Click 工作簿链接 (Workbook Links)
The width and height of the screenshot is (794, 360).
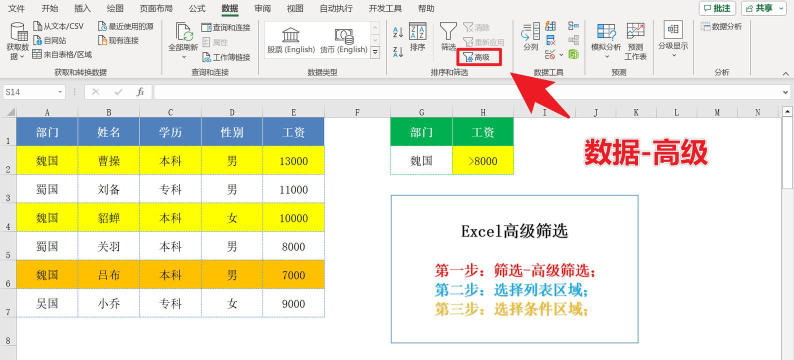click(x=226, y=57)
